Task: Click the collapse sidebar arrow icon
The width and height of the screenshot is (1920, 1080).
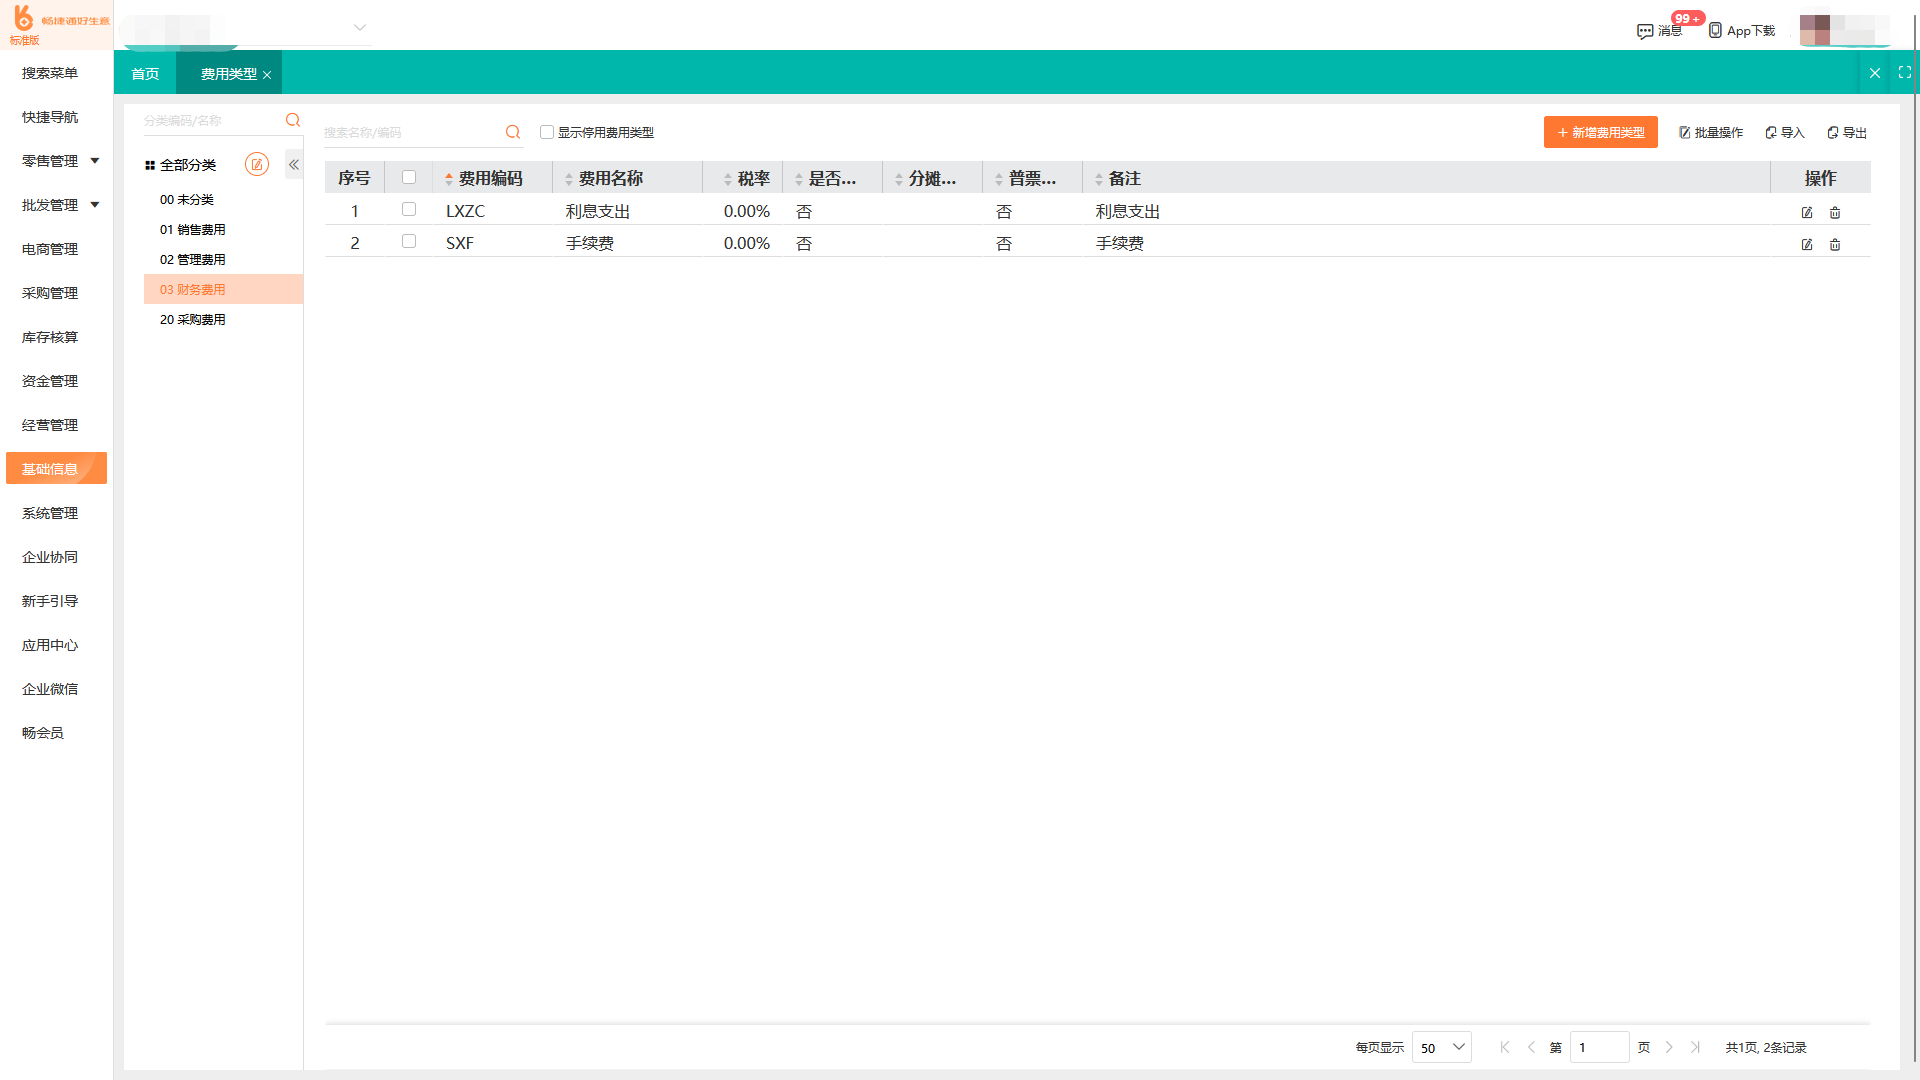Action: [295, 164]
